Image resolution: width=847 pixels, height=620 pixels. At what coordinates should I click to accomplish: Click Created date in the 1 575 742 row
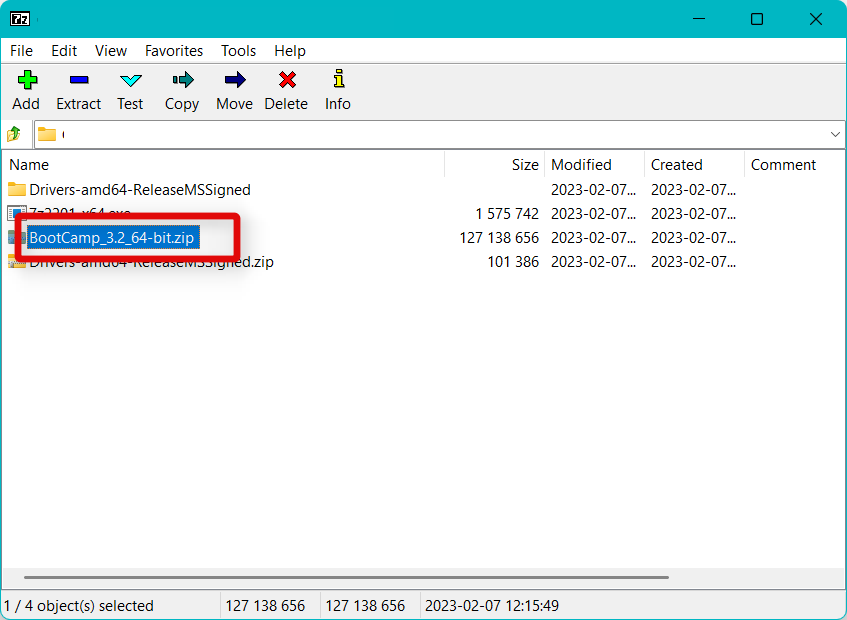click(693, 214)
